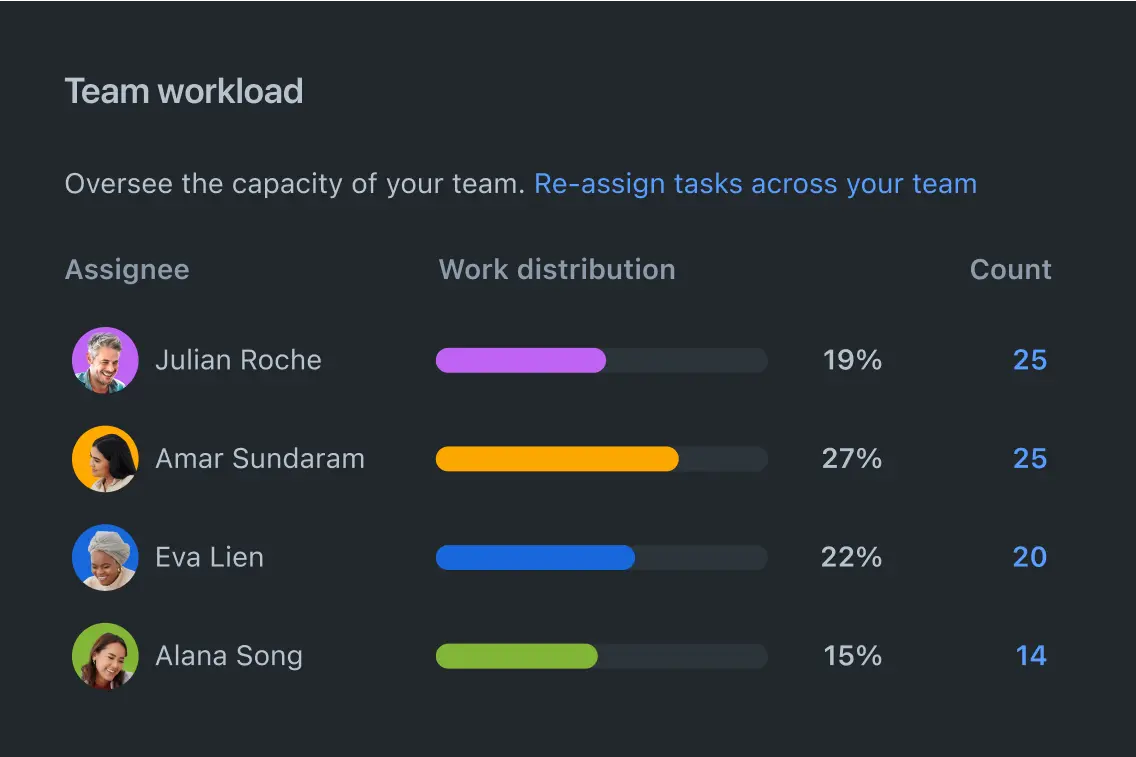Click Eva Lien's profile avatar
Image resolution: width=1136 pixels, height=757 pixels.
pos(104,557)
